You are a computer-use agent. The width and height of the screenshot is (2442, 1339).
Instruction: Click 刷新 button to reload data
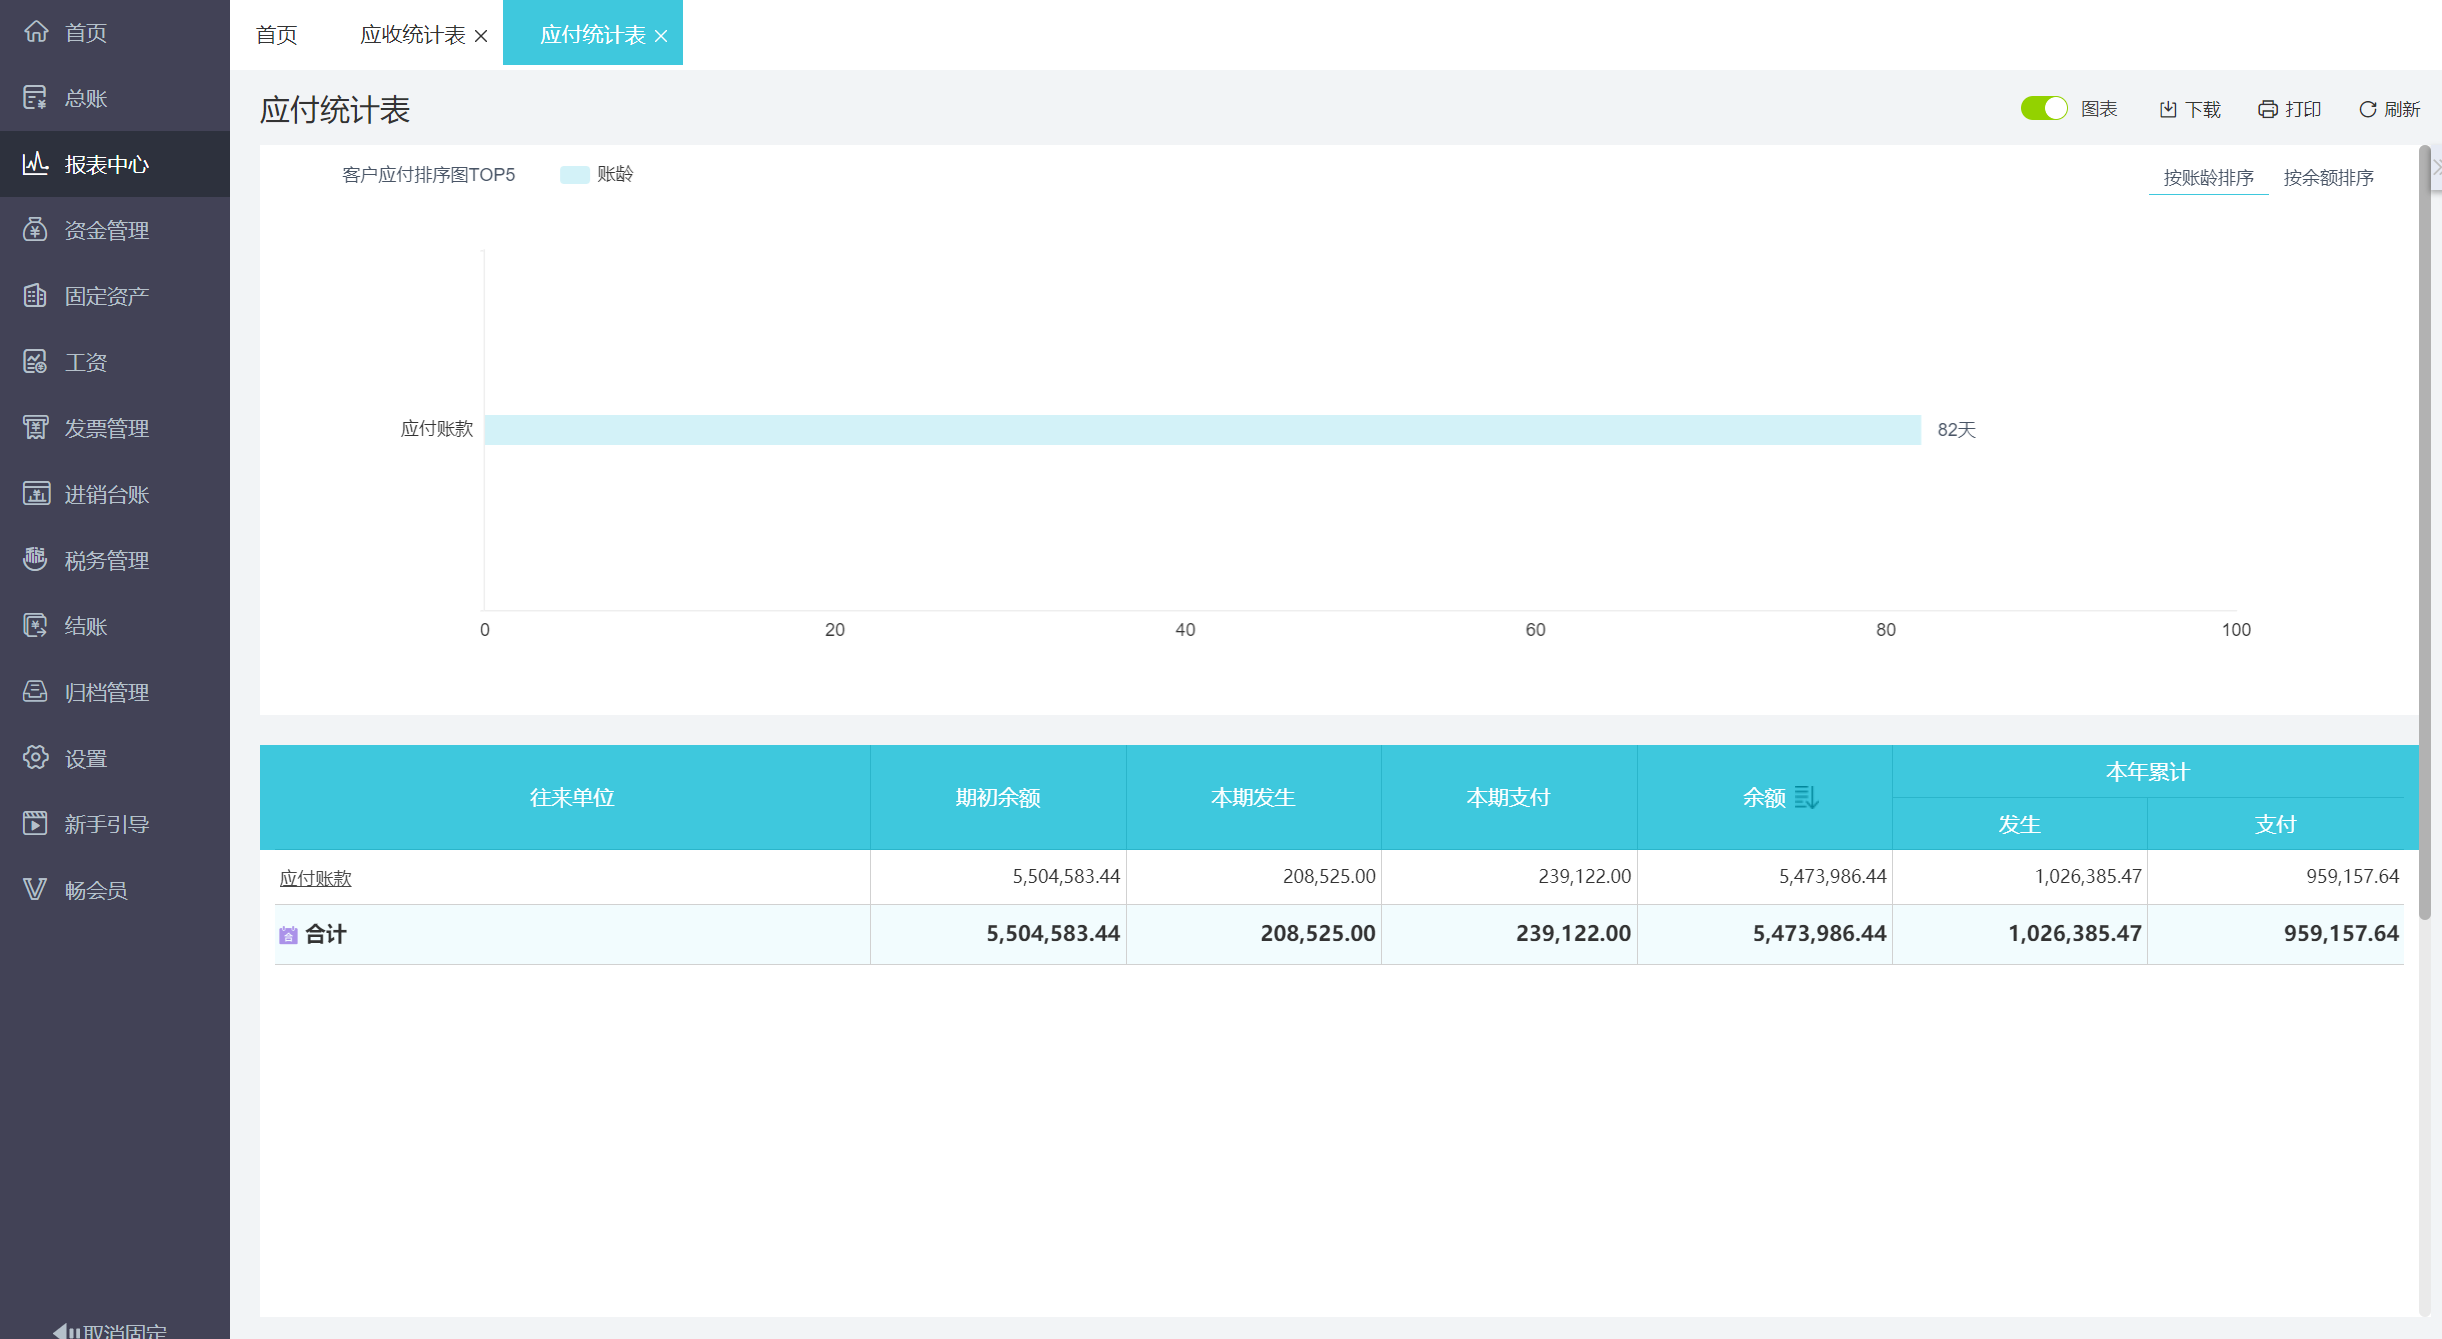(x=2389, y=109)
